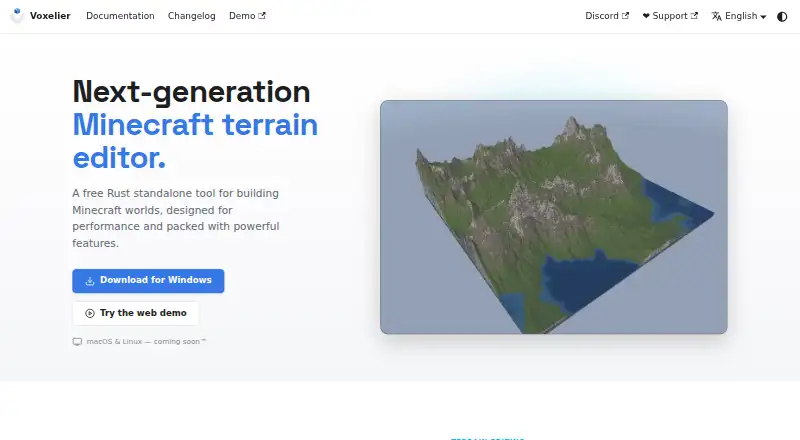Open the Discord link

[607, 16]
